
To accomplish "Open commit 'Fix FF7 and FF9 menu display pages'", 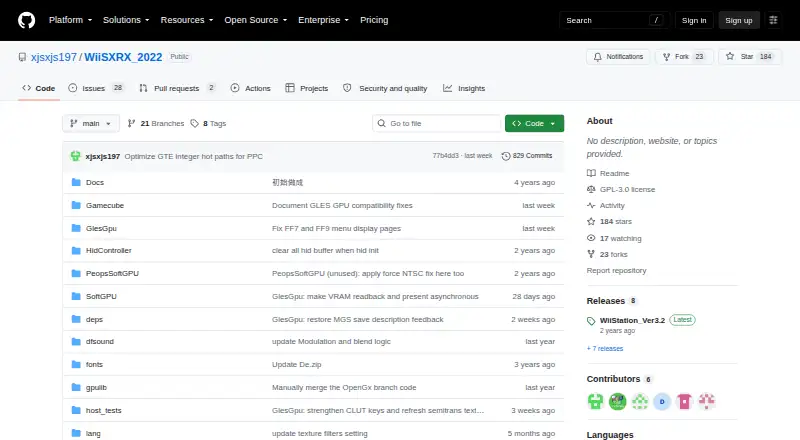I will point(336,228).
